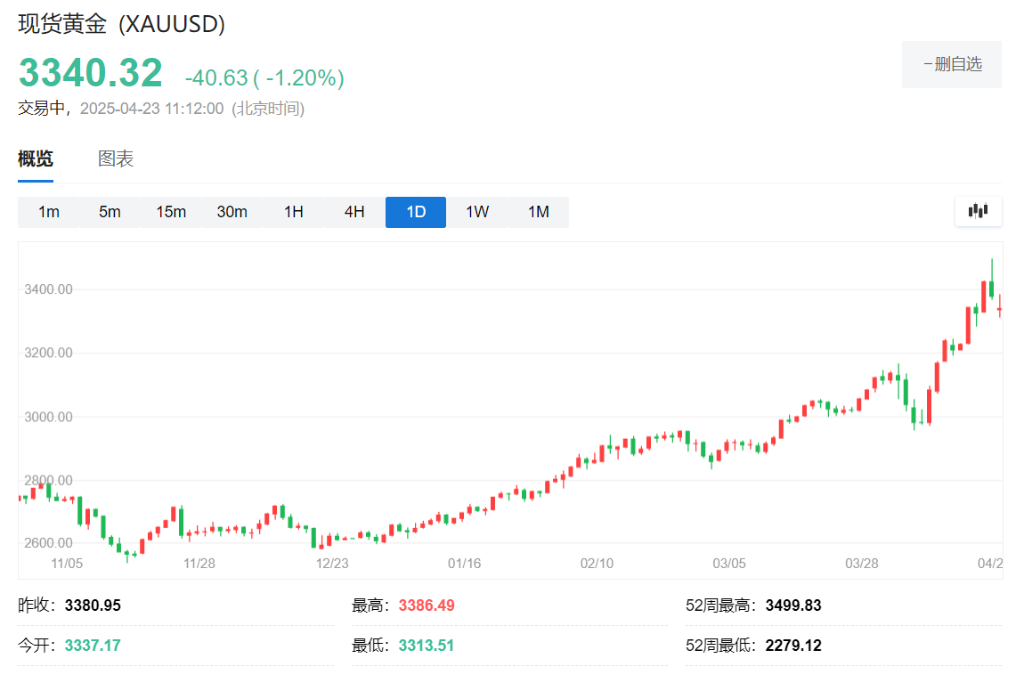1024x673 pixels.
Task: Switch to the 概览 tab
Action: tap(36, 159)
